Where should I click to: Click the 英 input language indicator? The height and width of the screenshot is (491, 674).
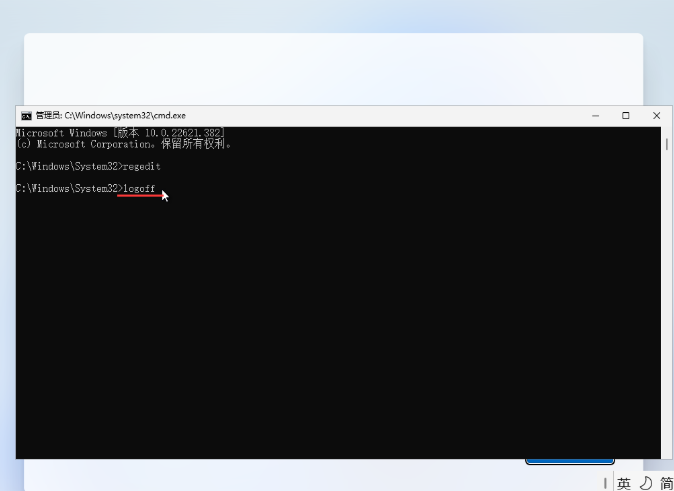624,483
